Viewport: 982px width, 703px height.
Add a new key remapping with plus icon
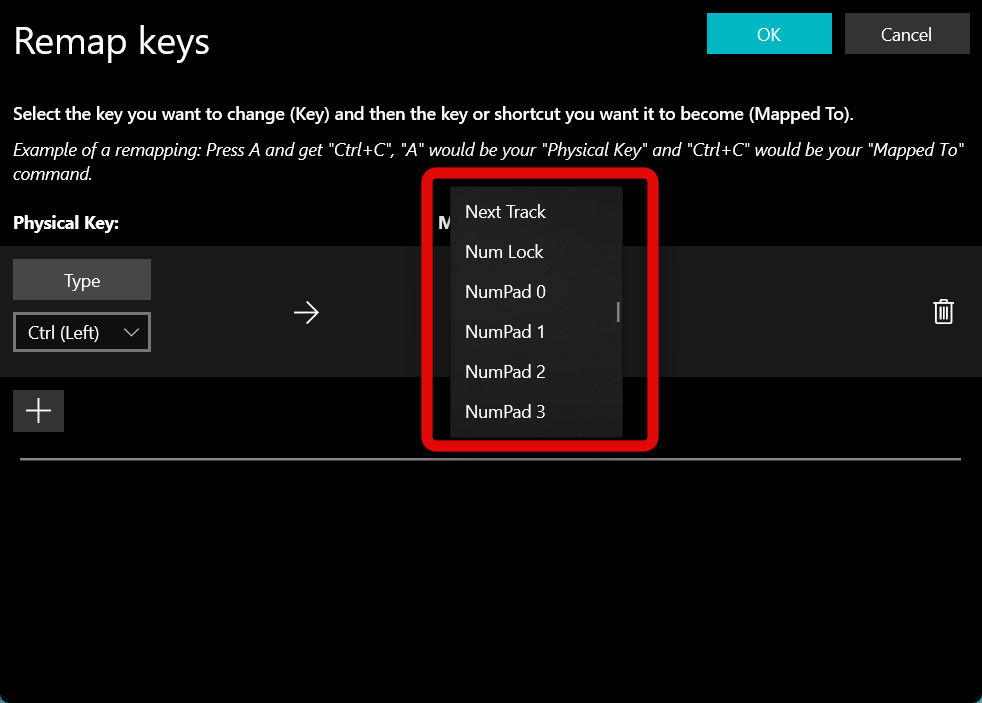pyautogui.click(x=38, y=411)
